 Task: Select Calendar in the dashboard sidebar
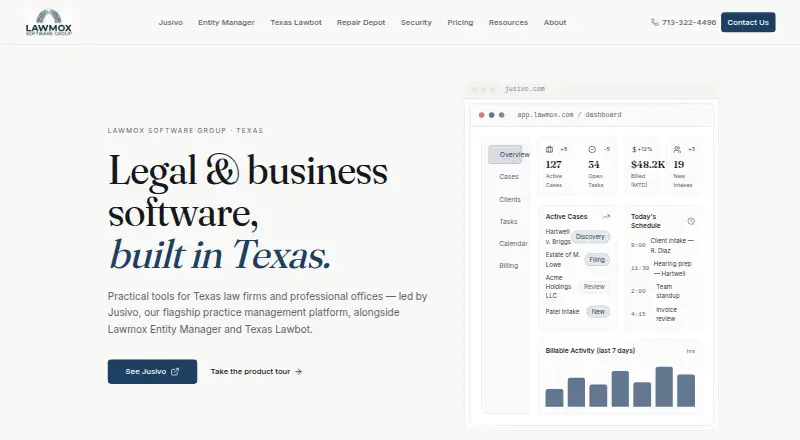tap(513, 243)
